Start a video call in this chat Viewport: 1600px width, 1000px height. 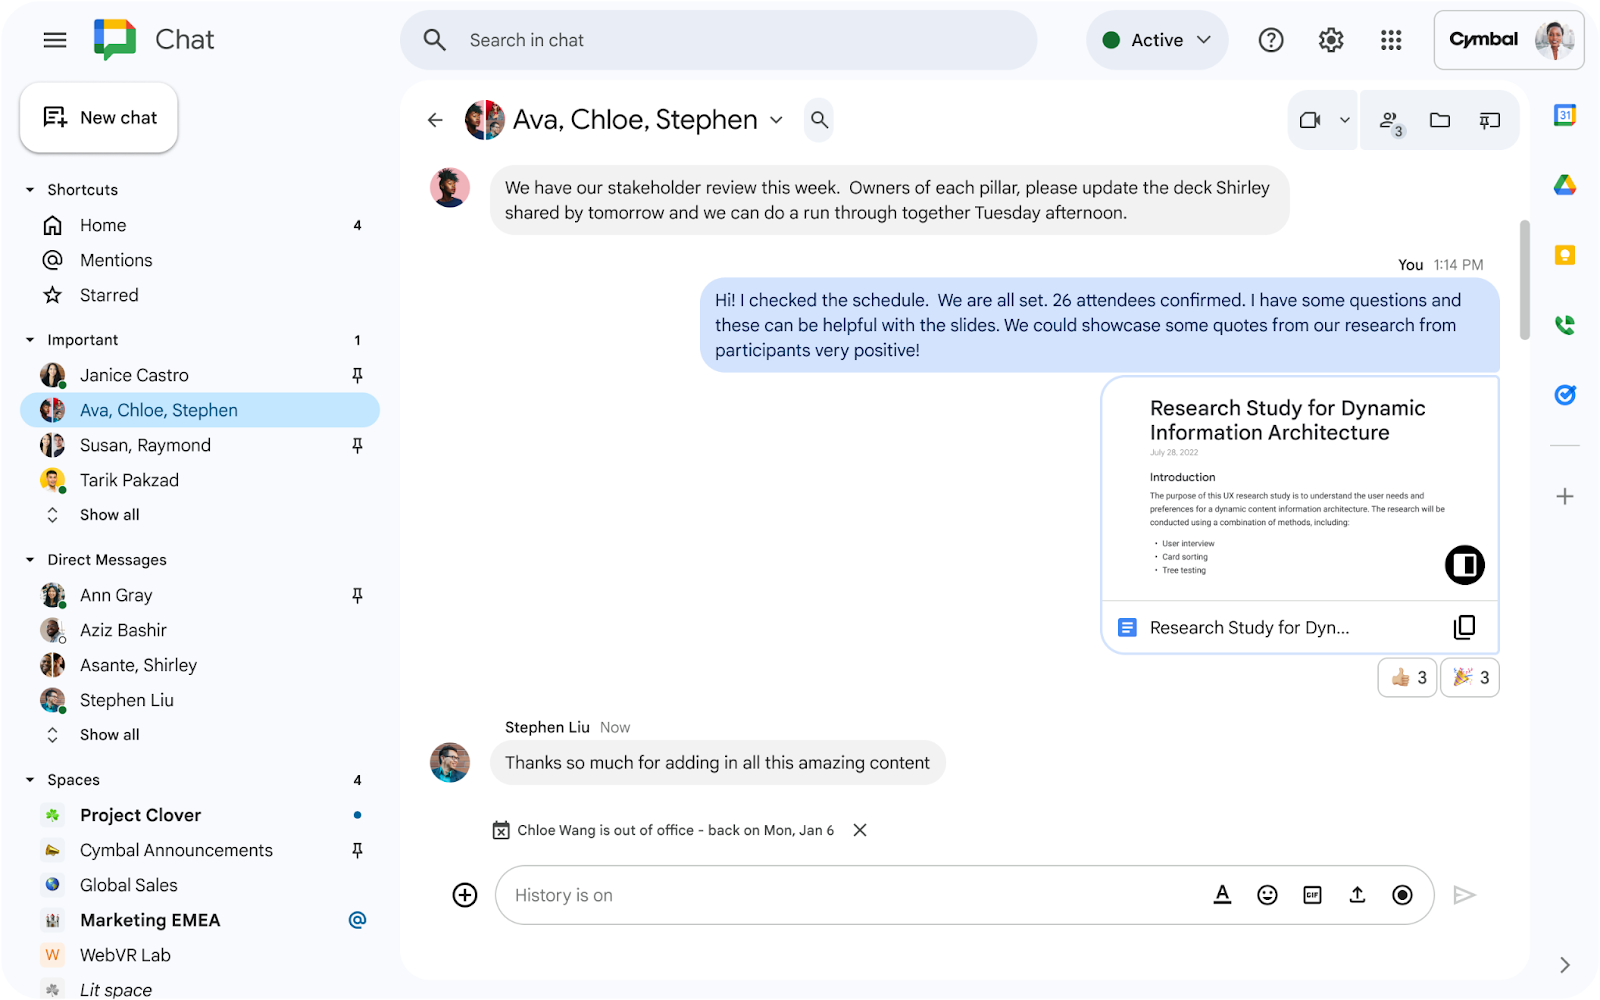[x=1310, y=120]
